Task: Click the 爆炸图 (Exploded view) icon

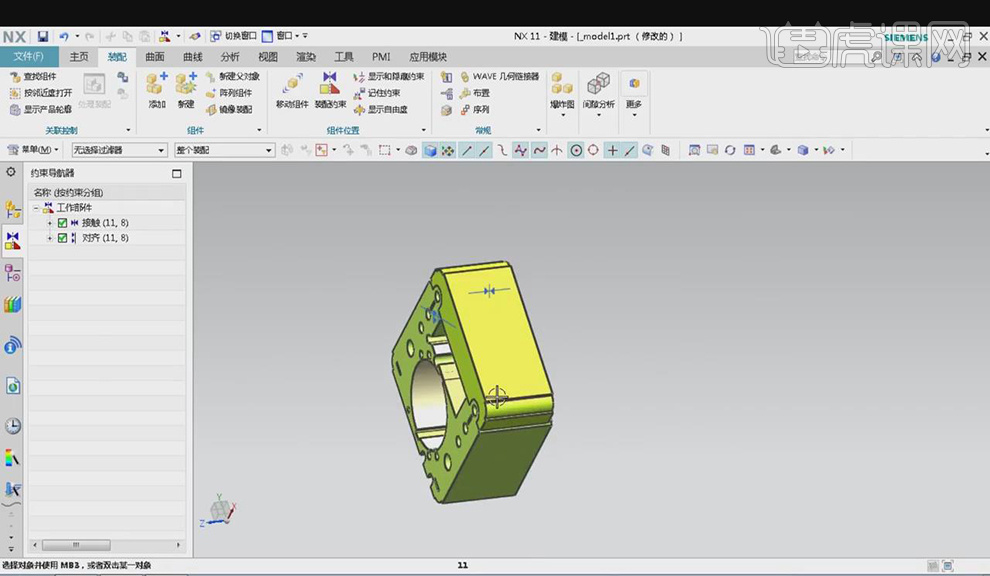Action: (562, 86)
